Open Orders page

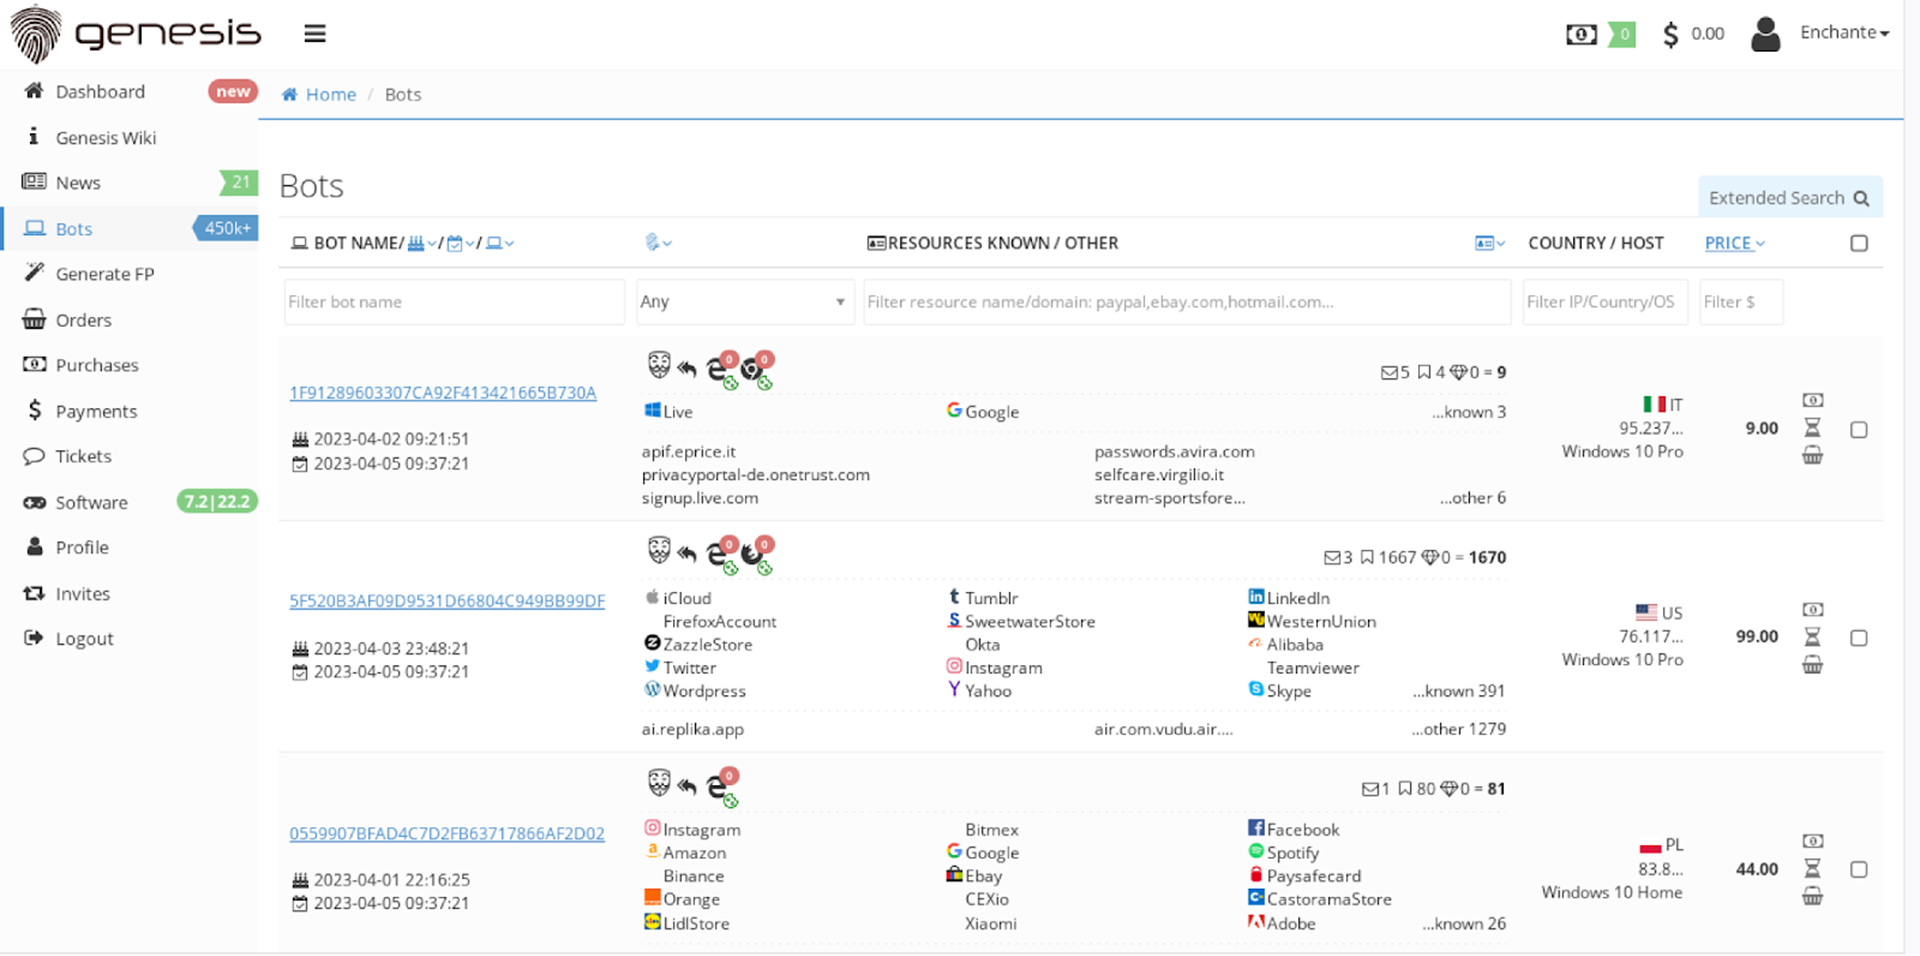[x=83, y=320]
